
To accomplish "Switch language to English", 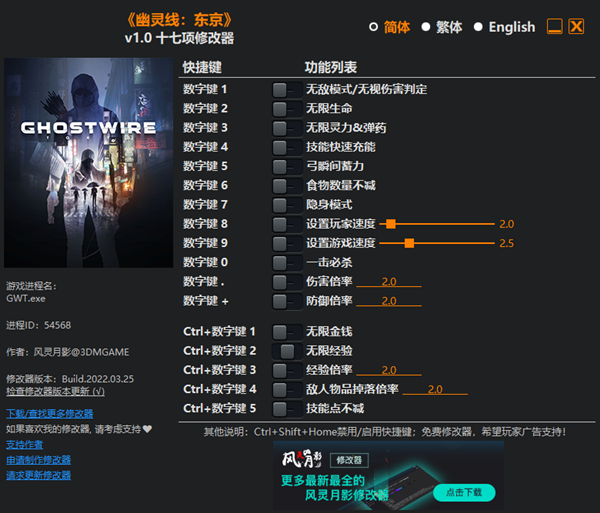I will pyautogui.click(x=479, y=27).
